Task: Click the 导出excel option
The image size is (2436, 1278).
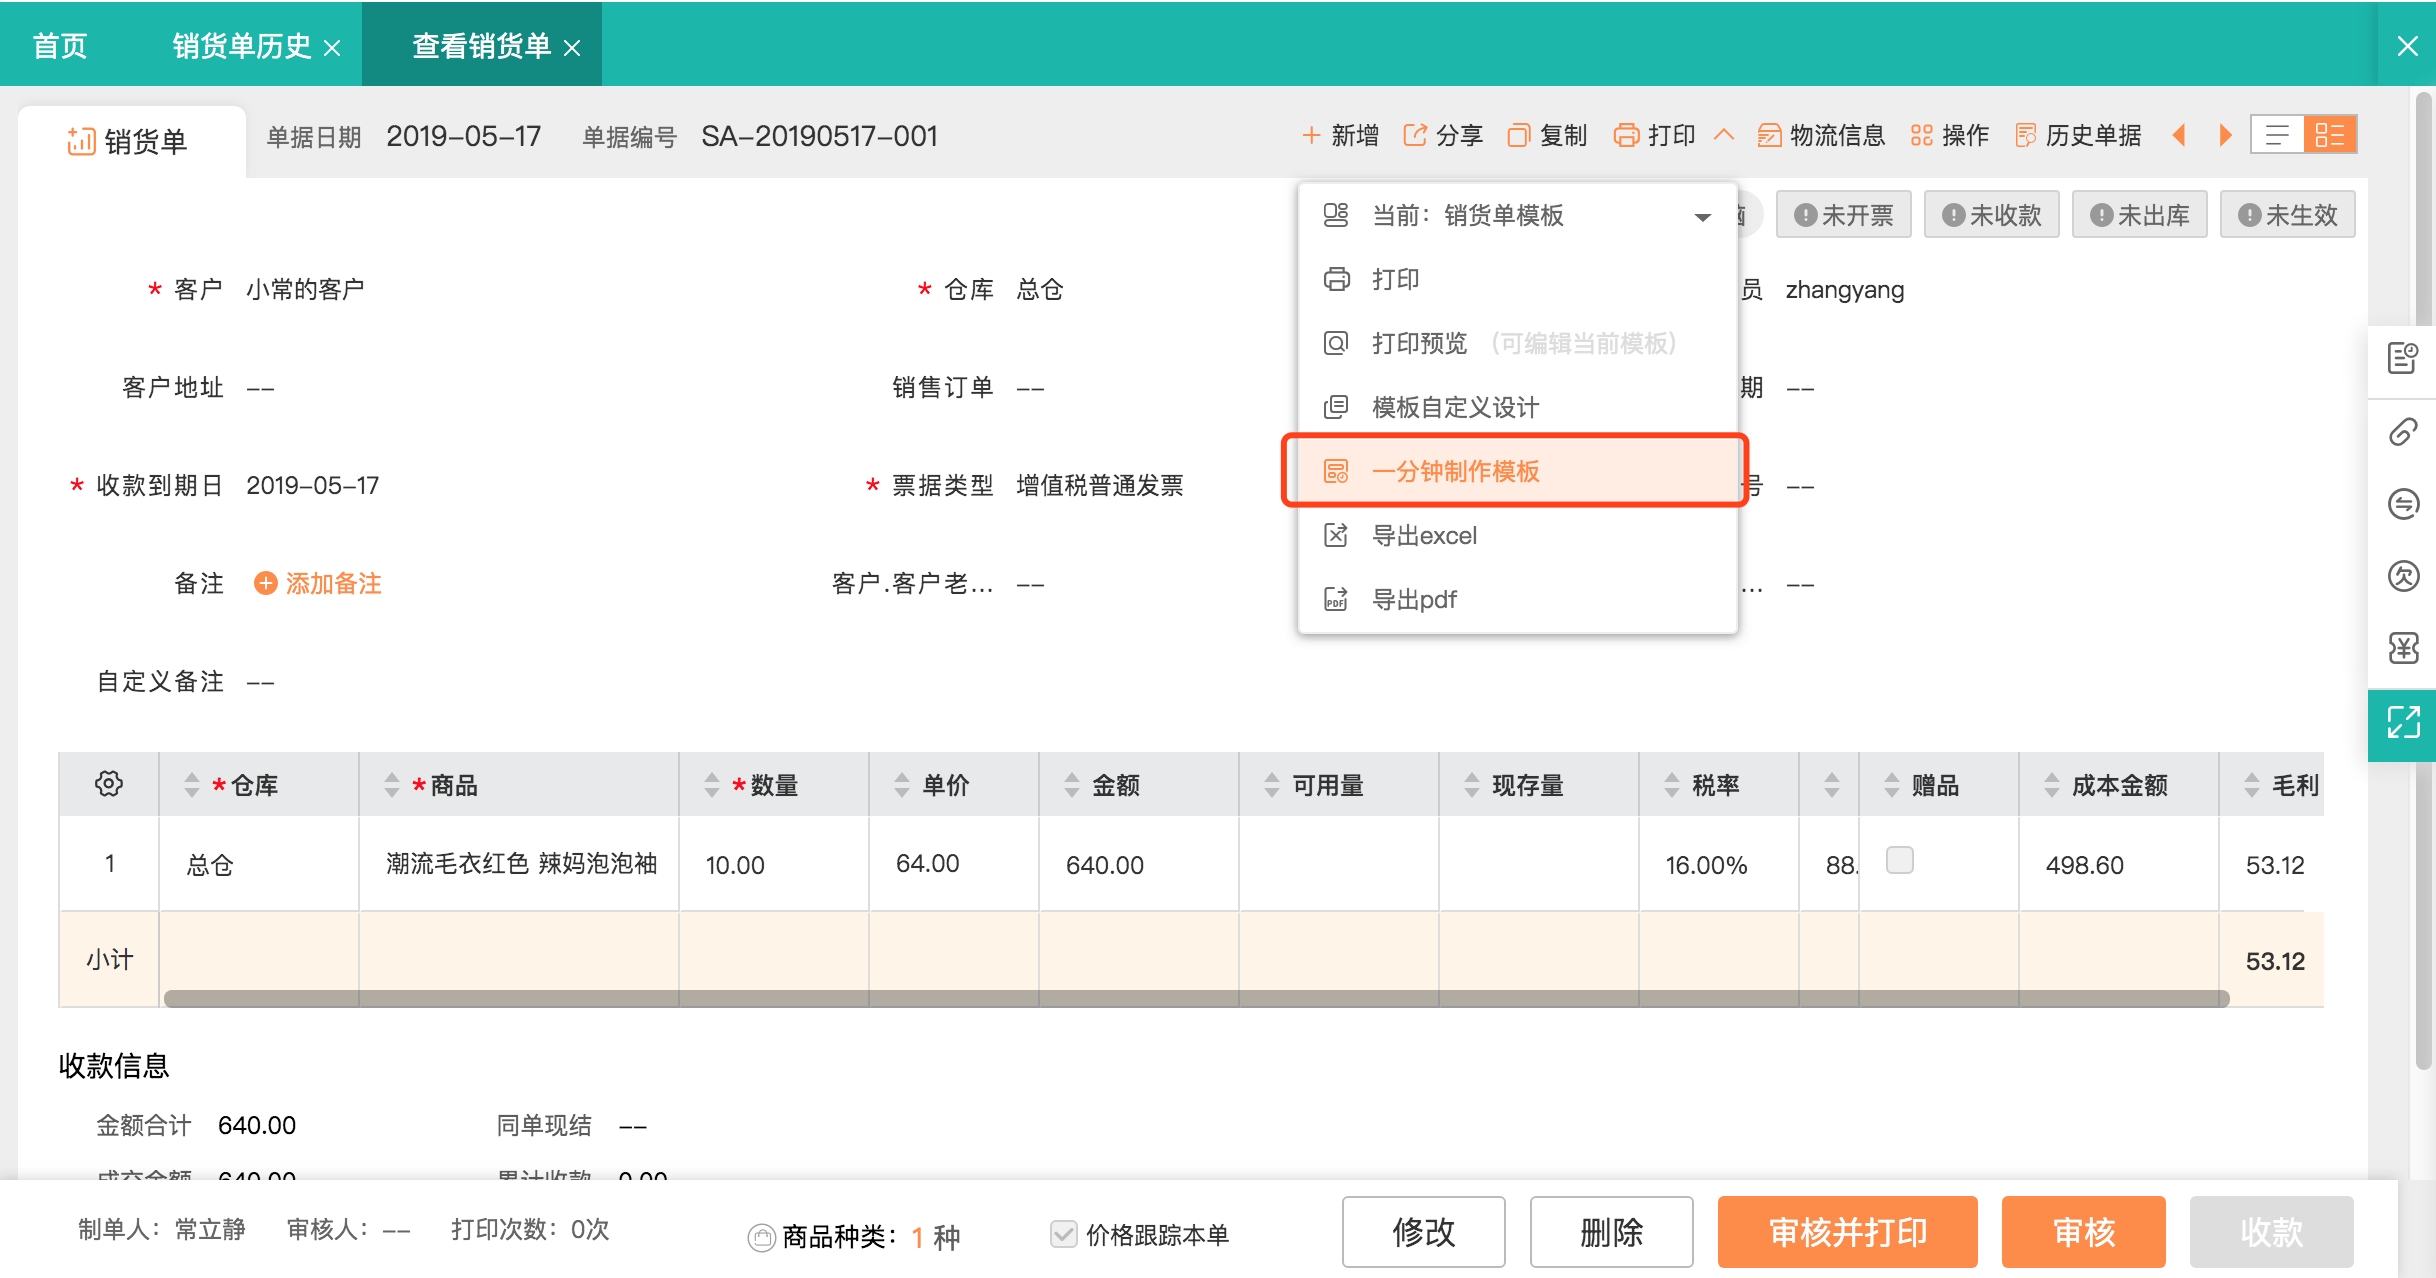Action: tap(1424, 535)
